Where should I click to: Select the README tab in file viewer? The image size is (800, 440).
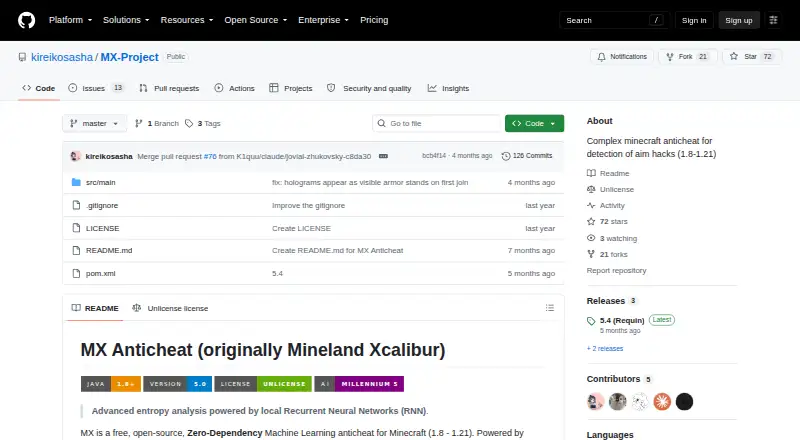[x=95, y=308]
